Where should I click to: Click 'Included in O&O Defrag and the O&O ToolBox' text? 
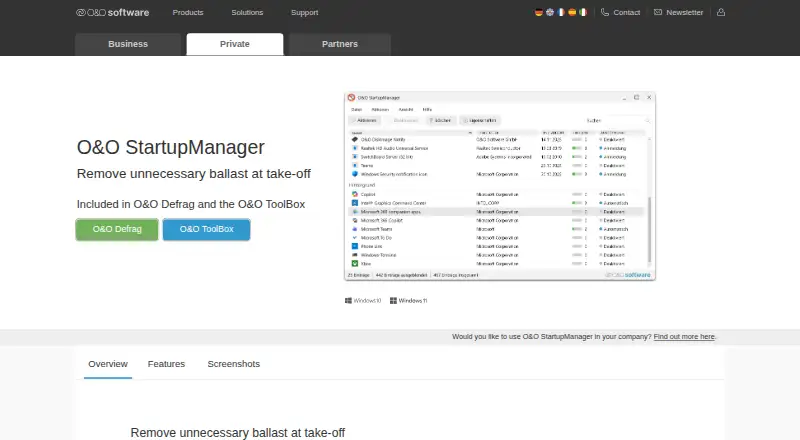[191, 204]
